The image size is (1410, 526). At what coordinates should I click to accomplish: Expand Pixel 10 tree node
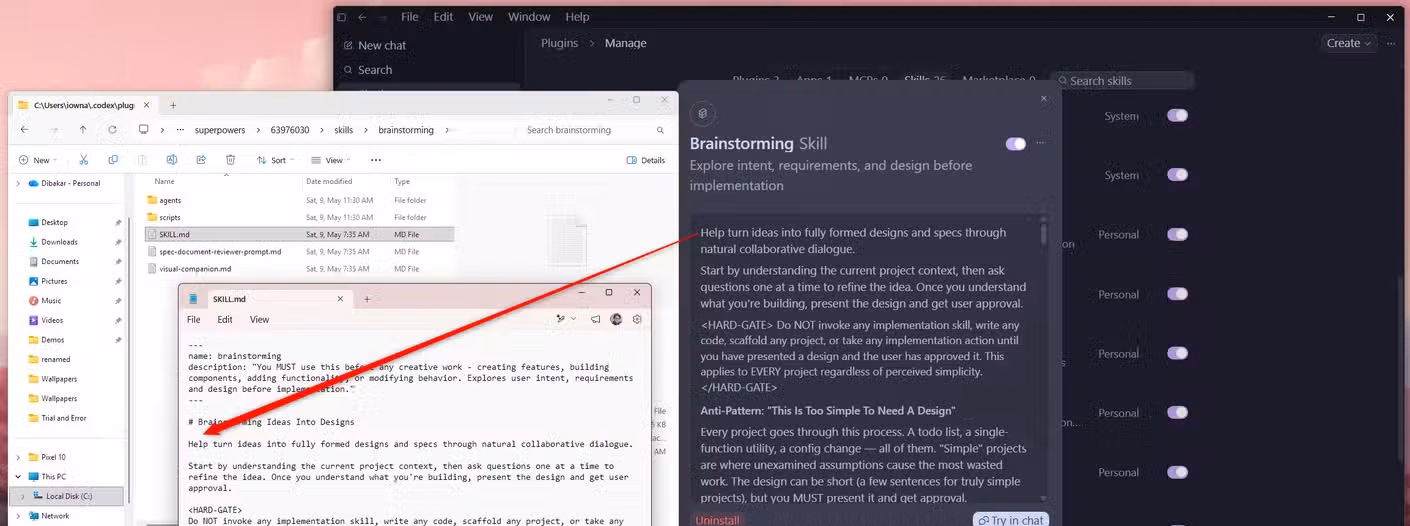(x=18, y=457)
